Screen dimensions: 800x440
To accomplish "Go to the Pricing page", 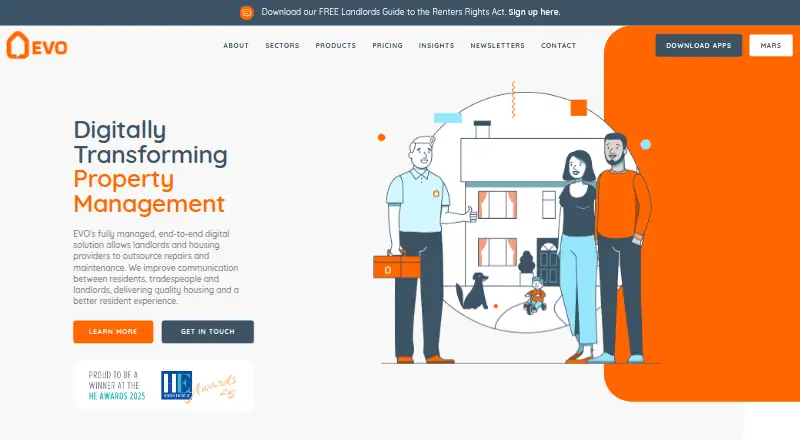I will pyautogui.click(x=387, y=45).
